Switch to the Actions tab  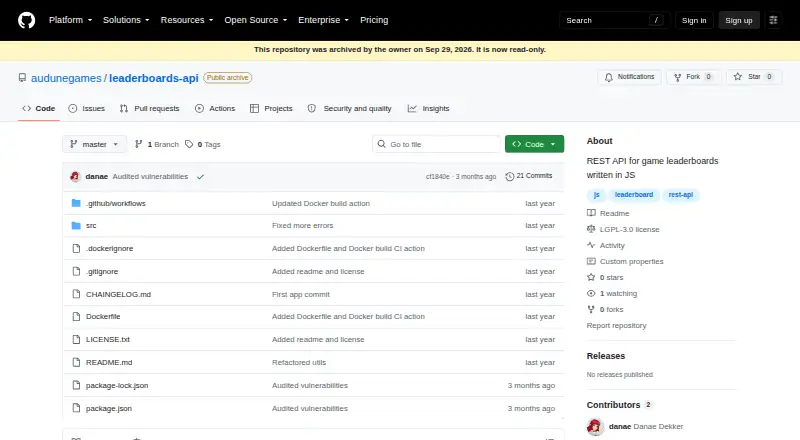[x=215, y=108]
